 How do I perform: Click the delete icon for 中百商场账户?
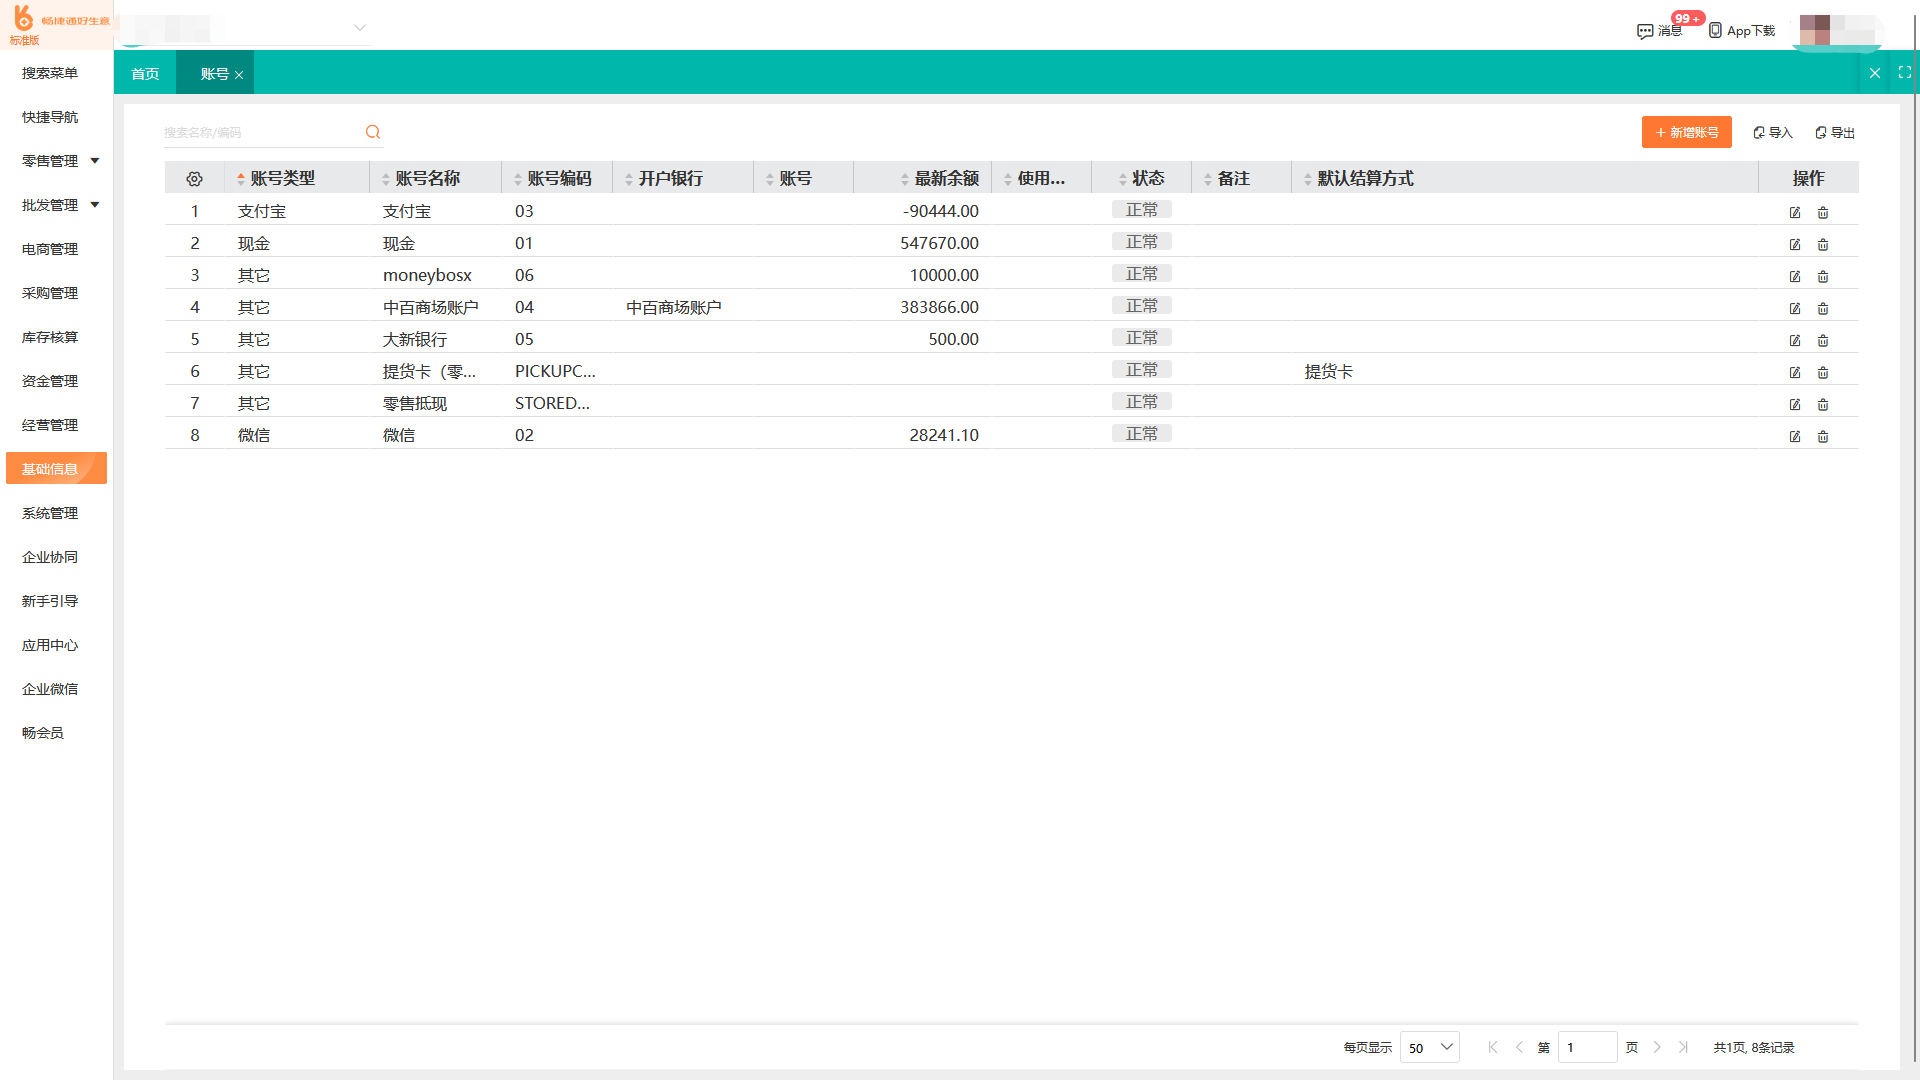point(1822,306)
